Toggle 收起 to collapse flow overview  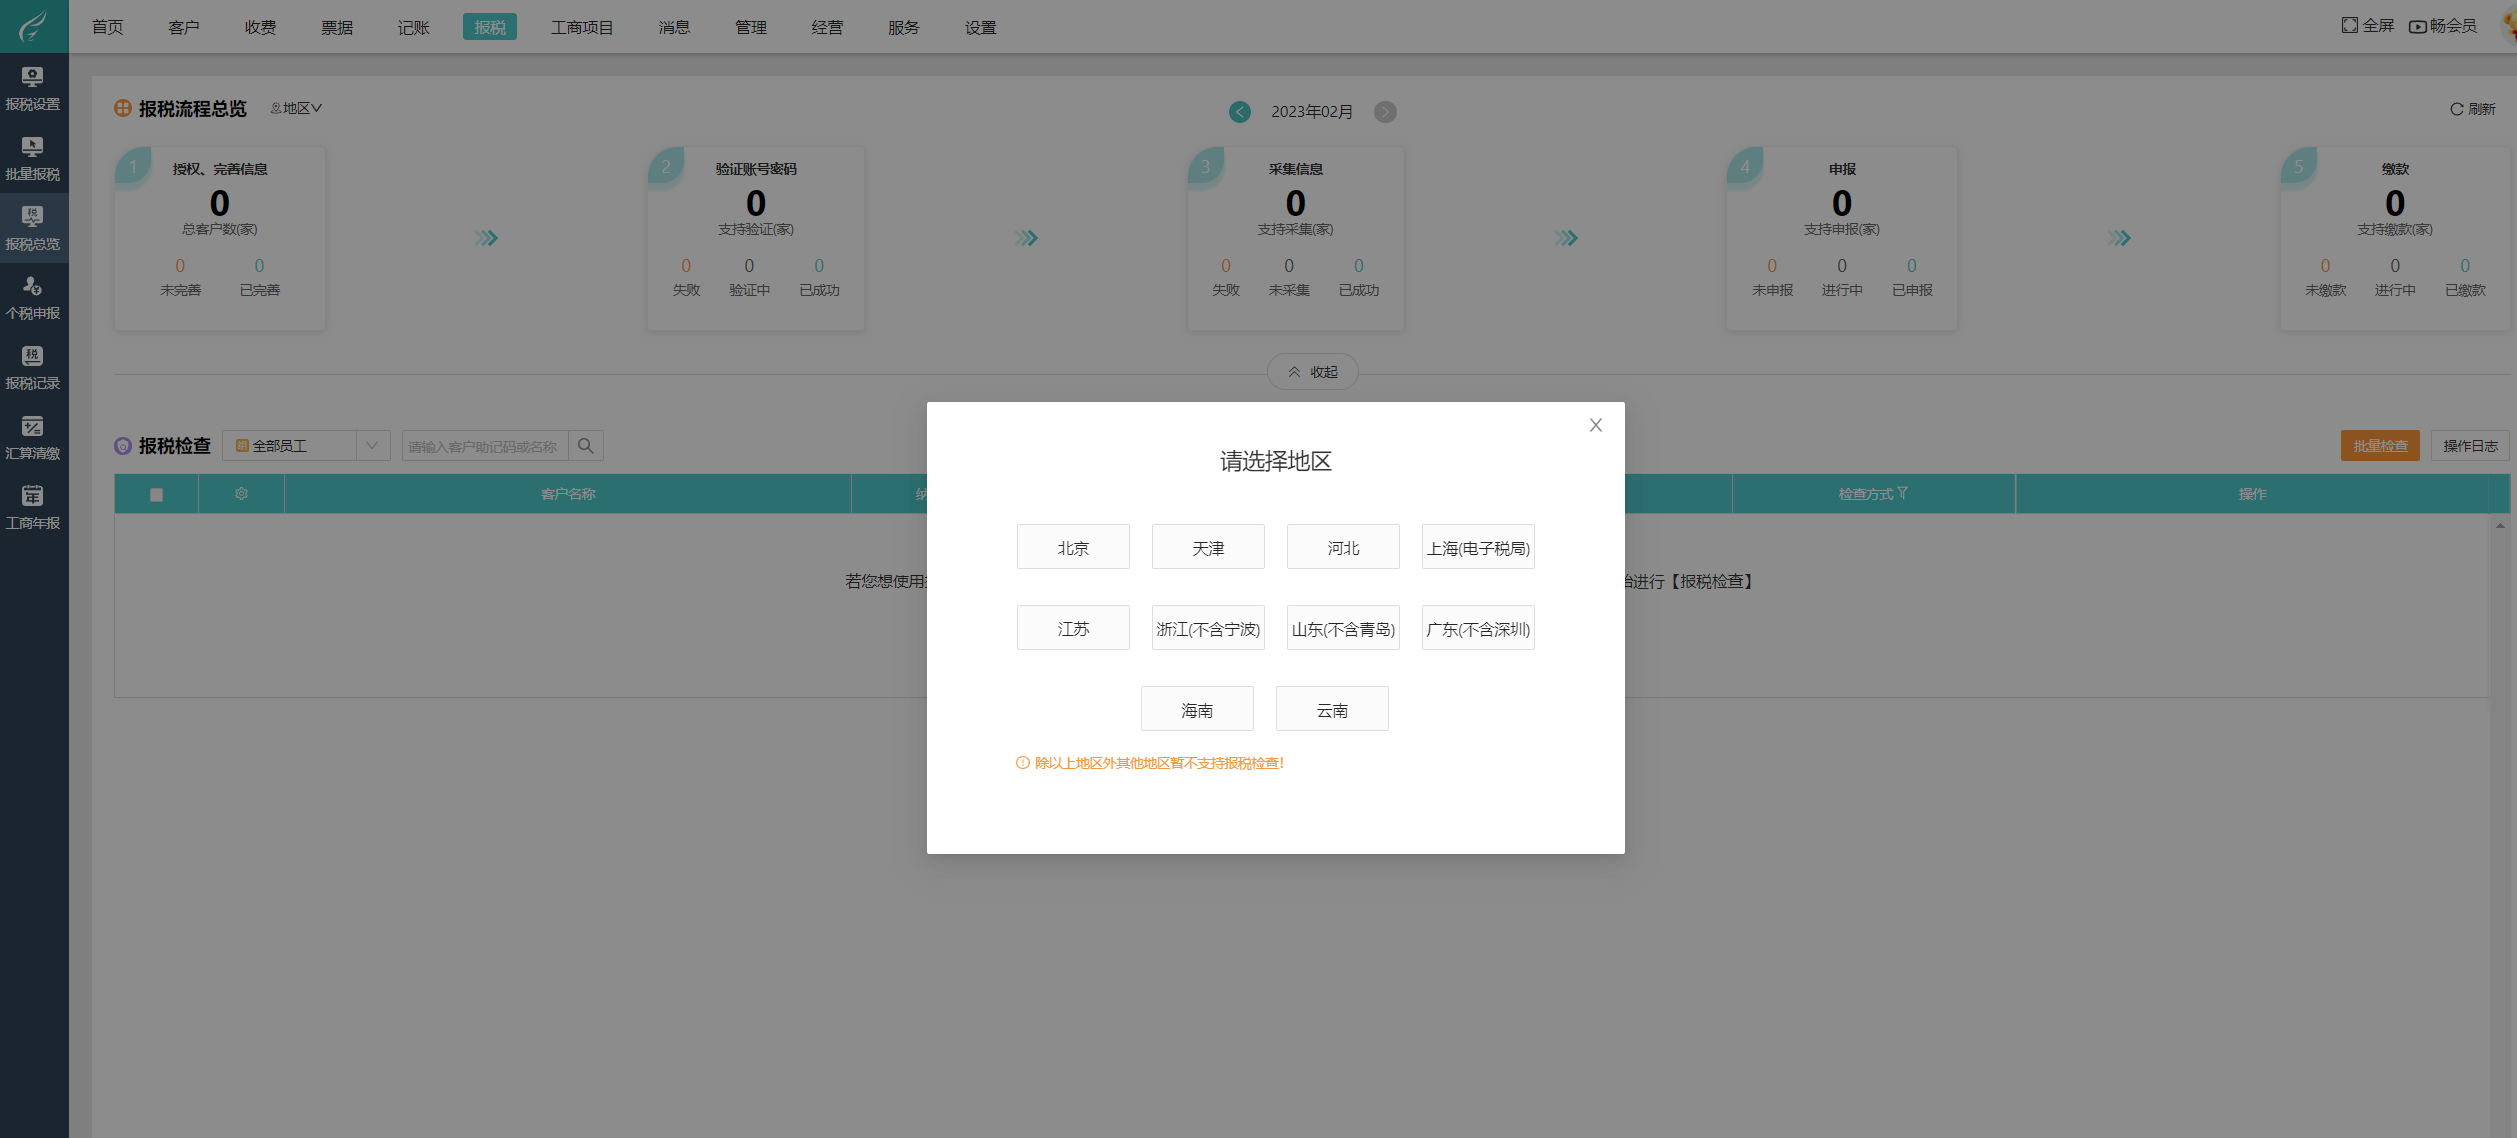[1316, 372]
